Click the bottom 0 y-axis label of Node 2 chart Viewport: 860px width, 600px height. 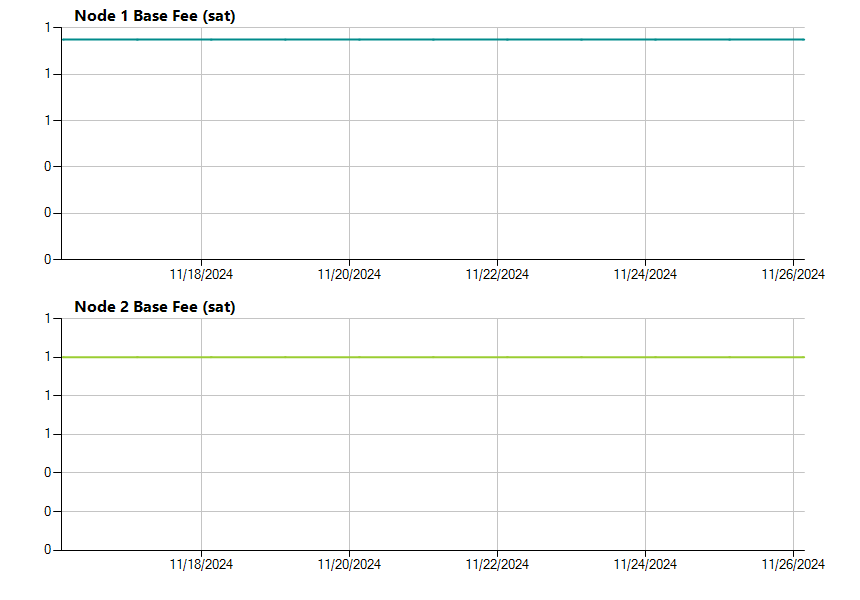point(46,550)
